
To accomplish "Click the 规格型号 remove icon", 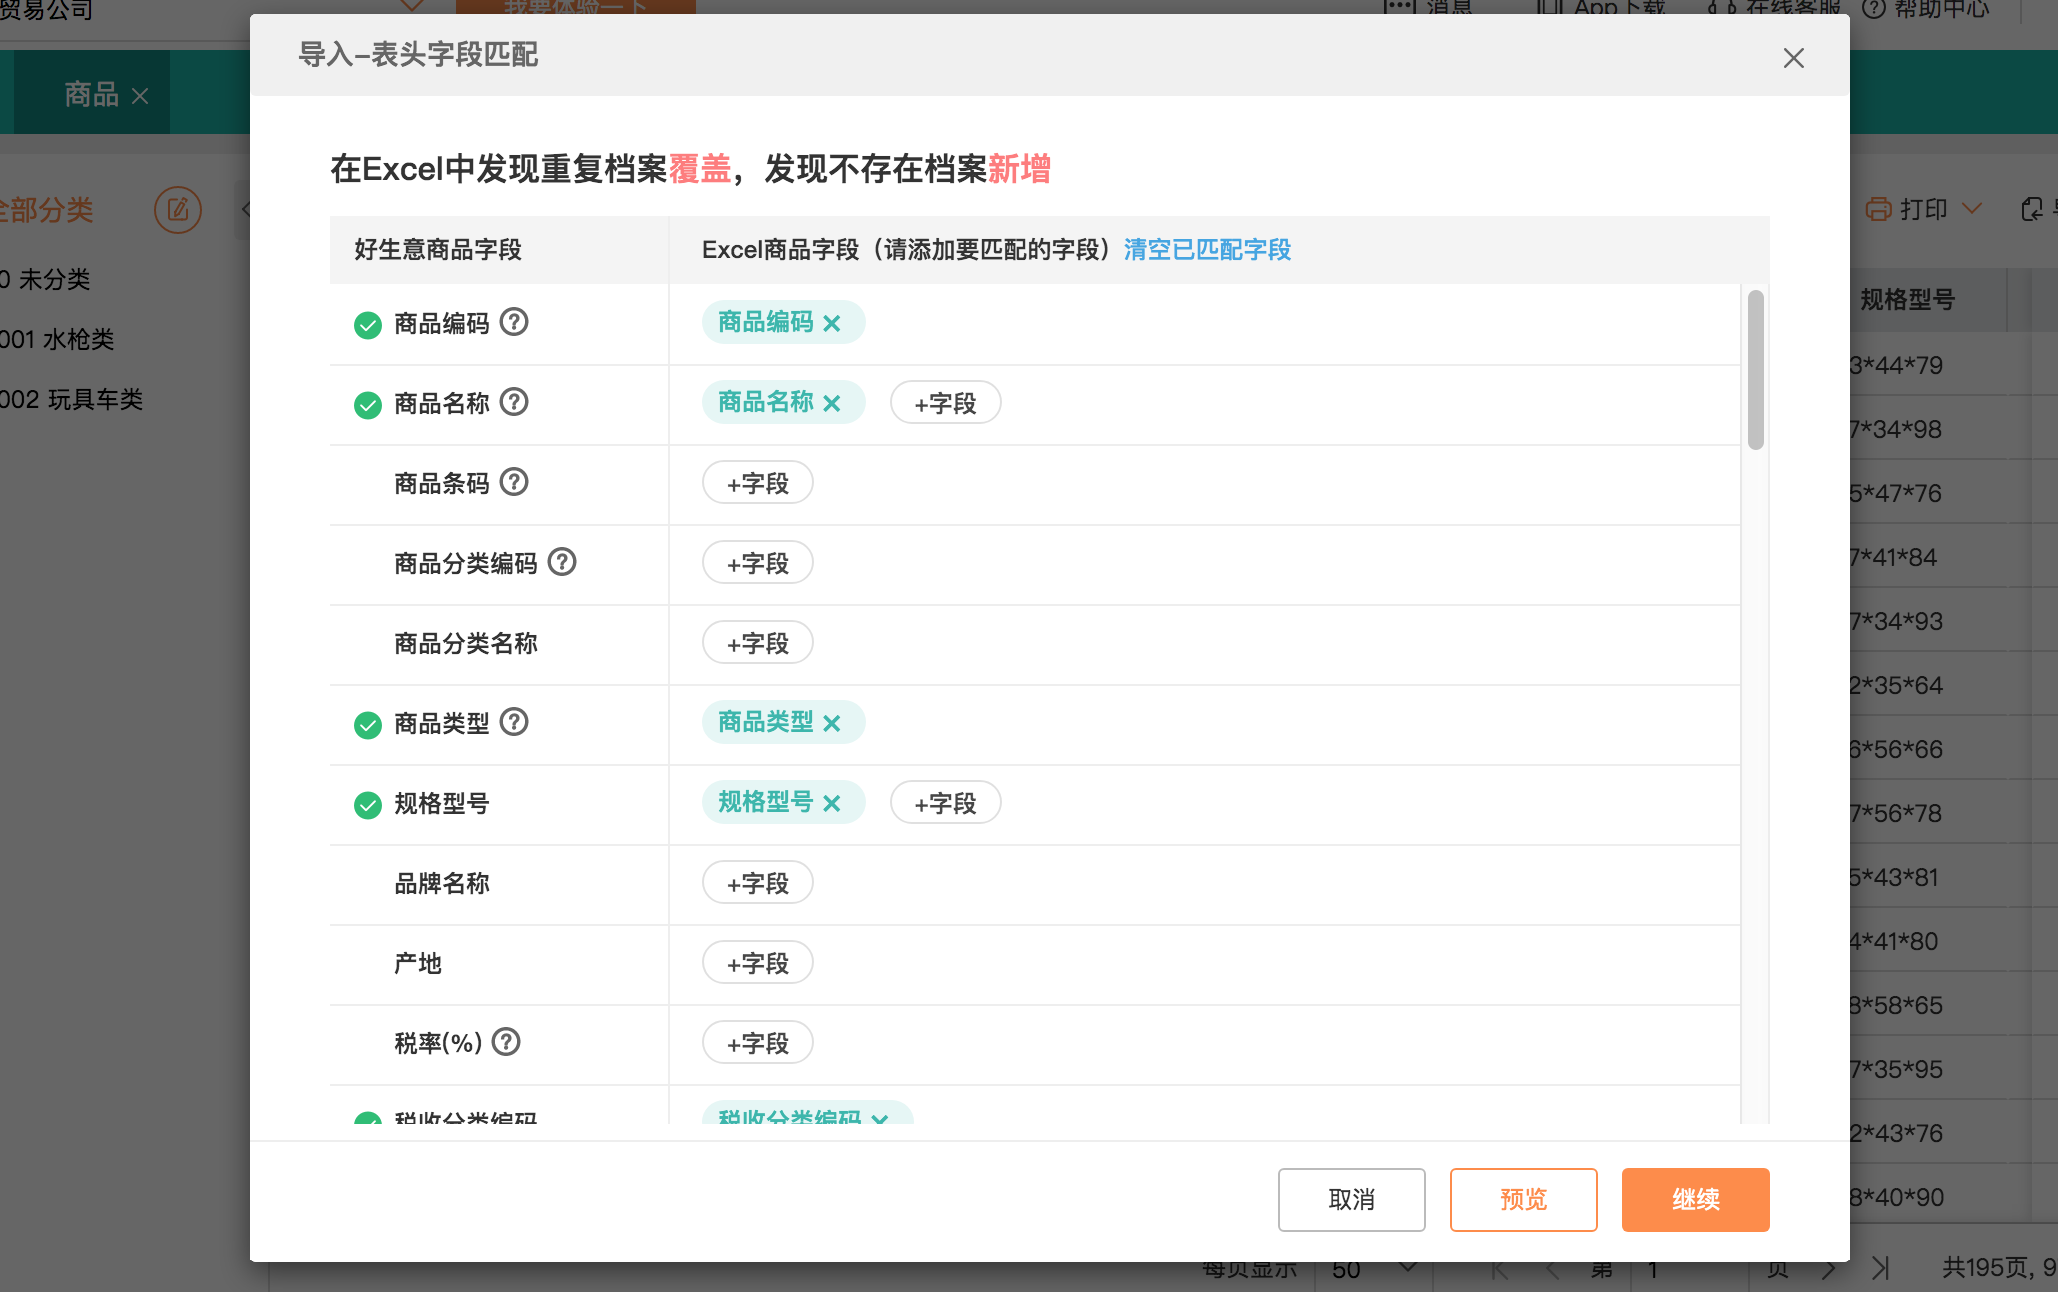I will point(833,804).
